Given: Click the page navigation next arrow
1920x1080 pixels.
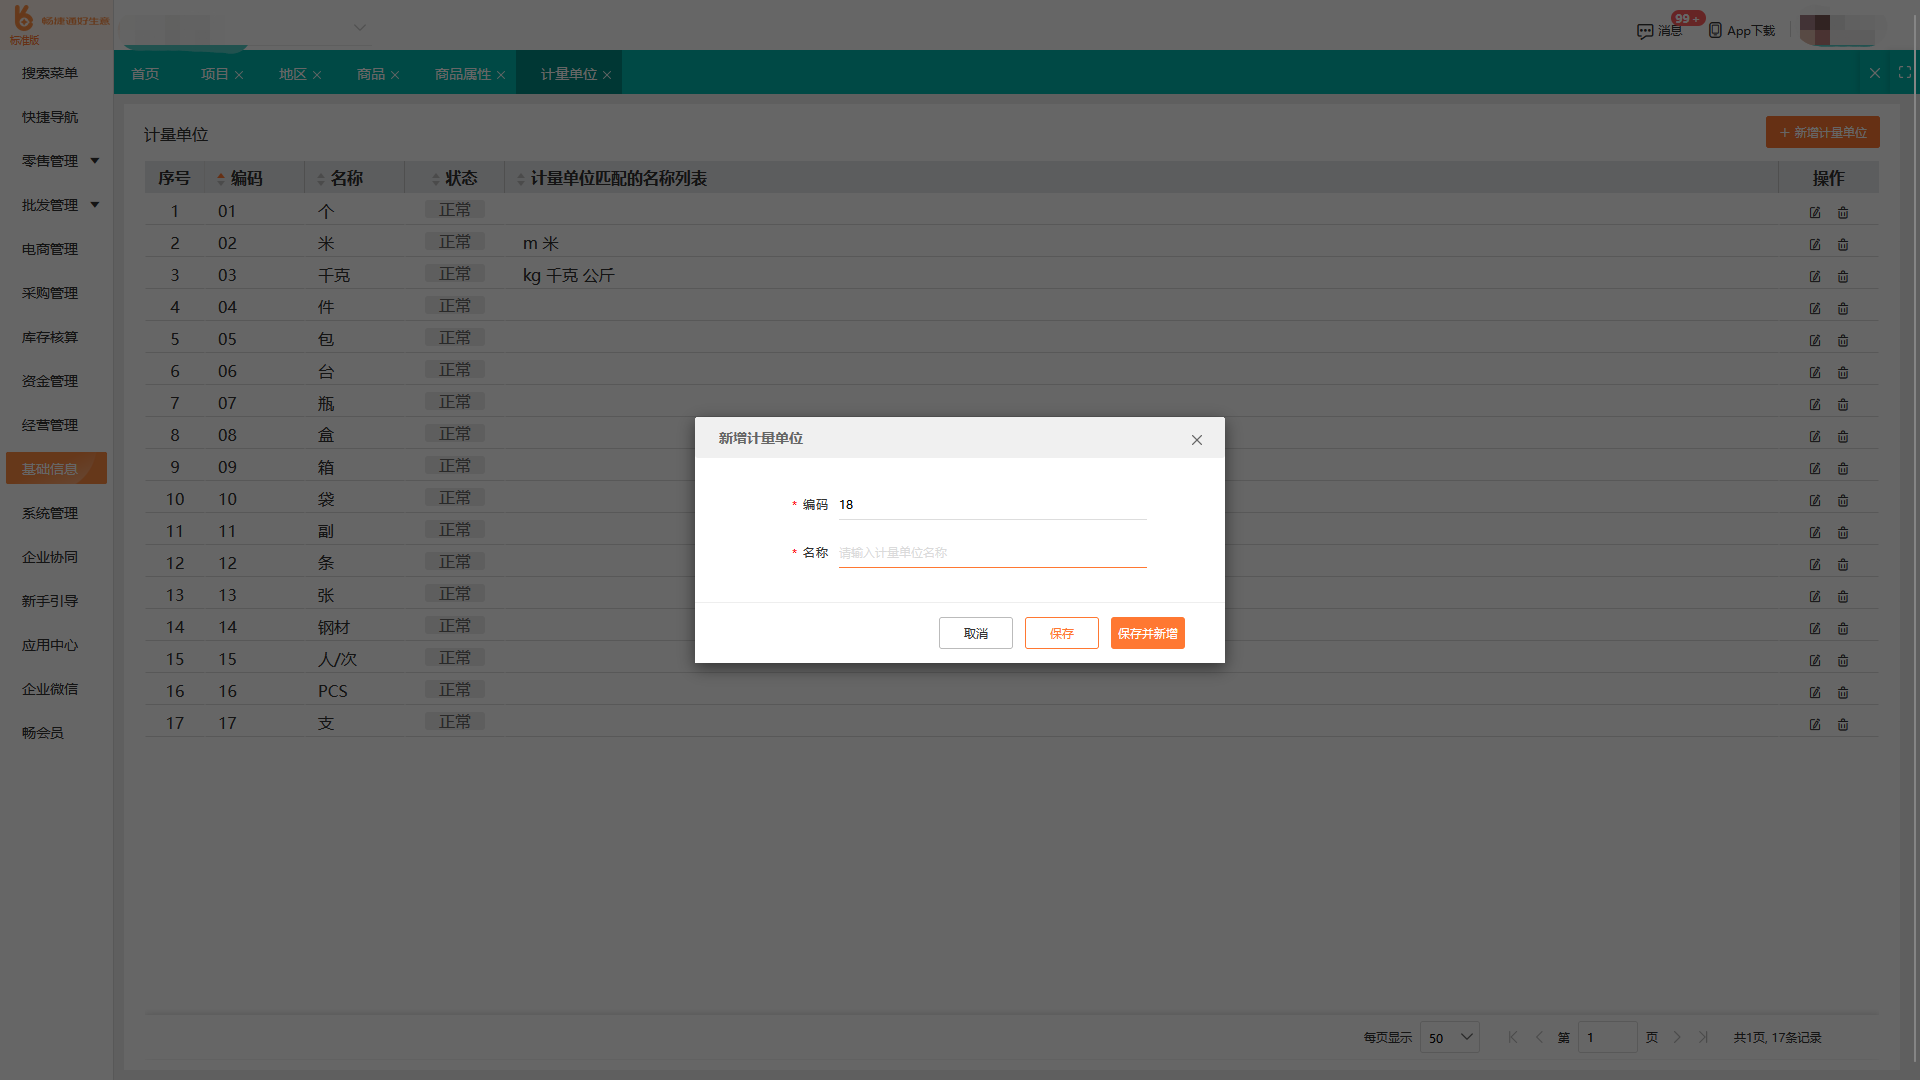Looking at the screenshot, I should pyautogui.click(x=1676, y=1036).
